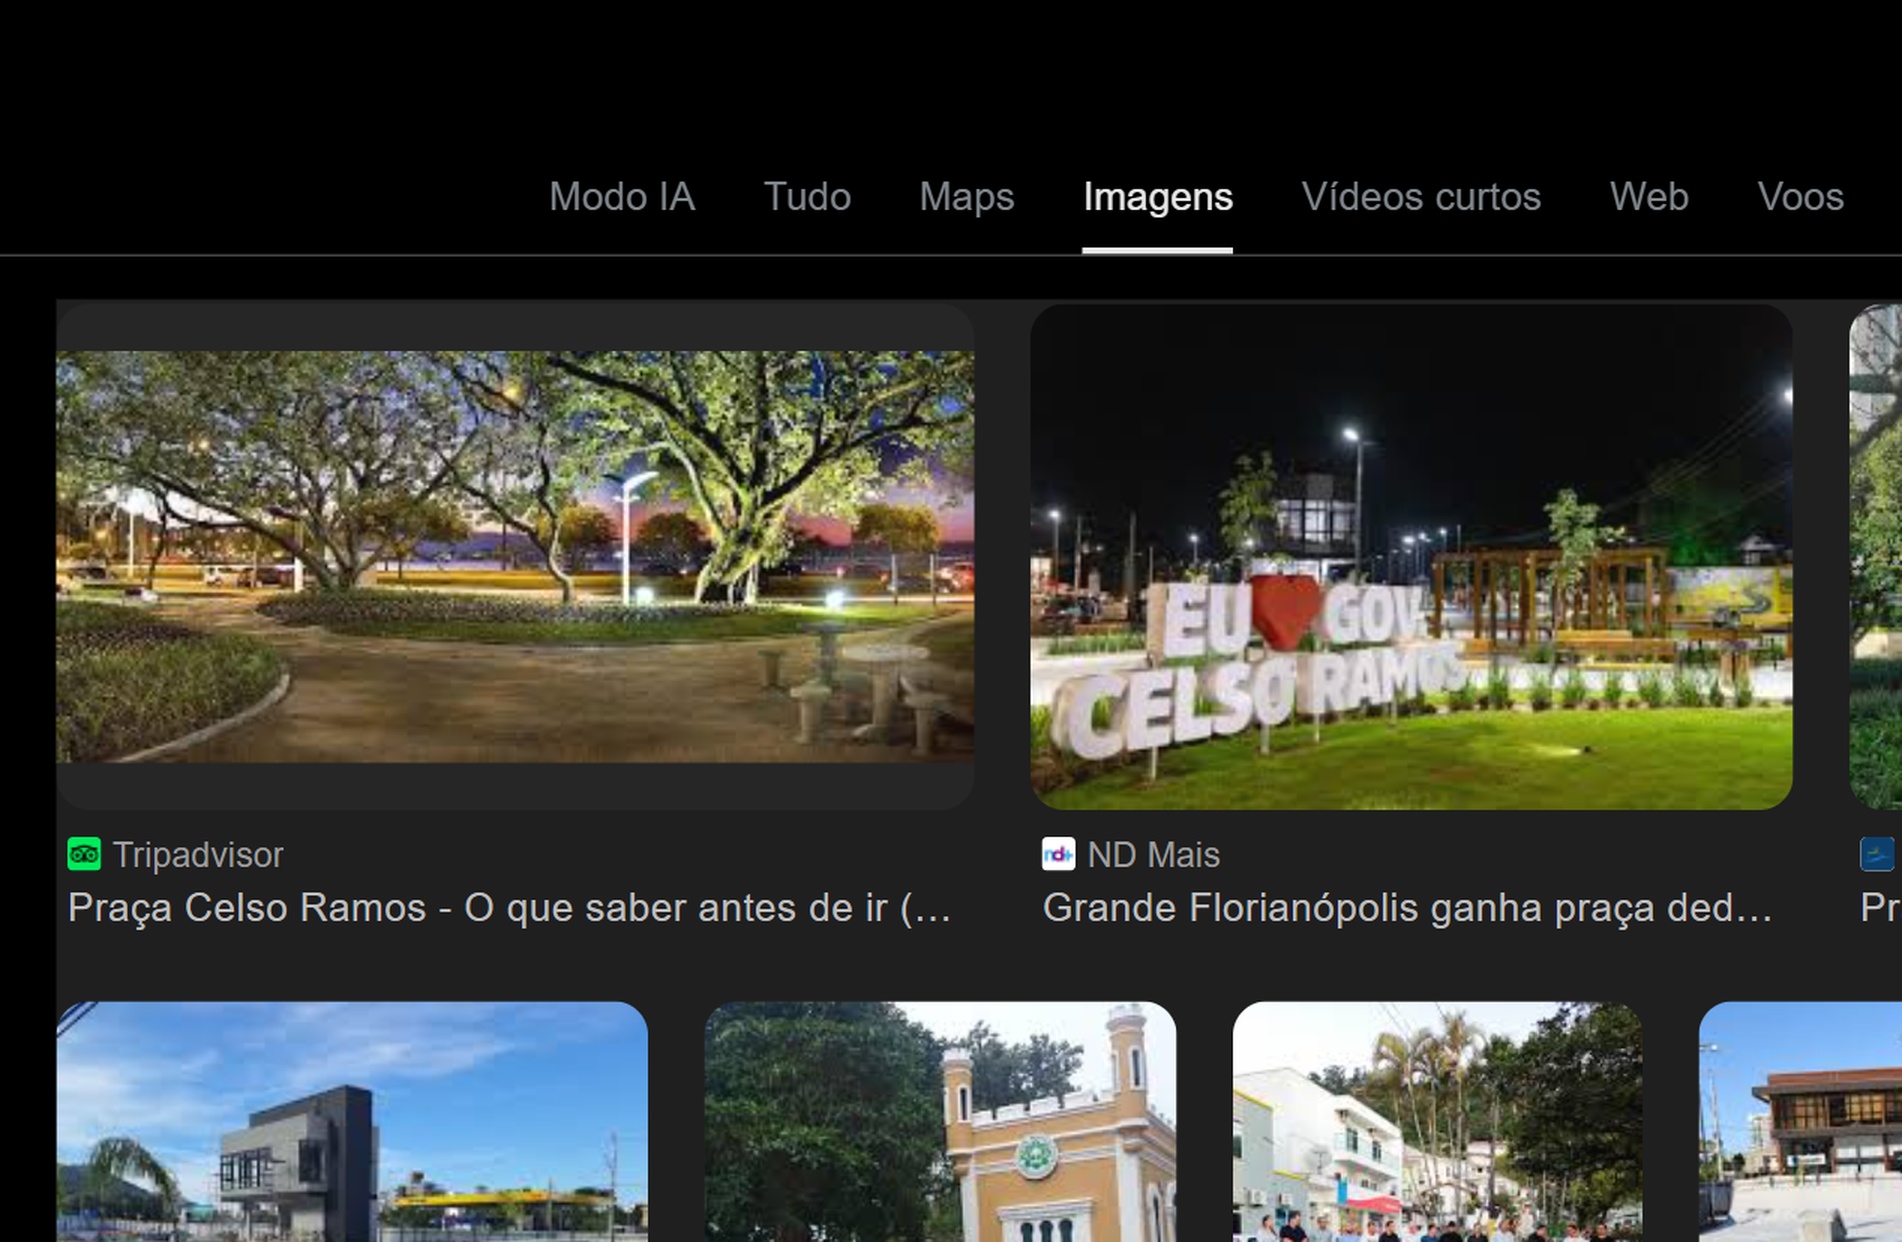Open the Vídeos curtos tab
Screen dimensions: 1902x1242
point(1420,197)
